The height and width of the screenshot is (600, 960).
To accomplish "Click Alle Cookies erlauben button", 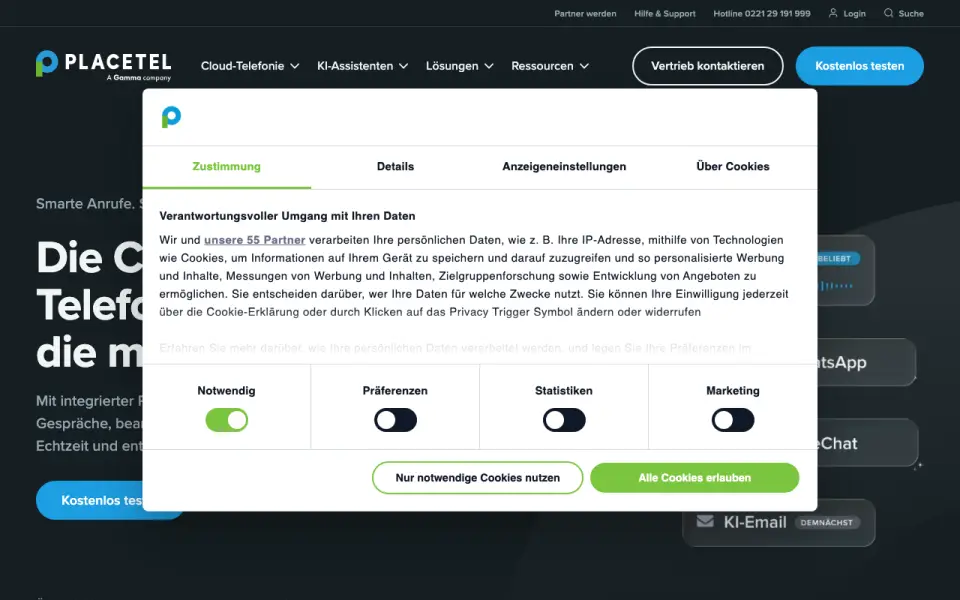I will [x=695, y=478].
